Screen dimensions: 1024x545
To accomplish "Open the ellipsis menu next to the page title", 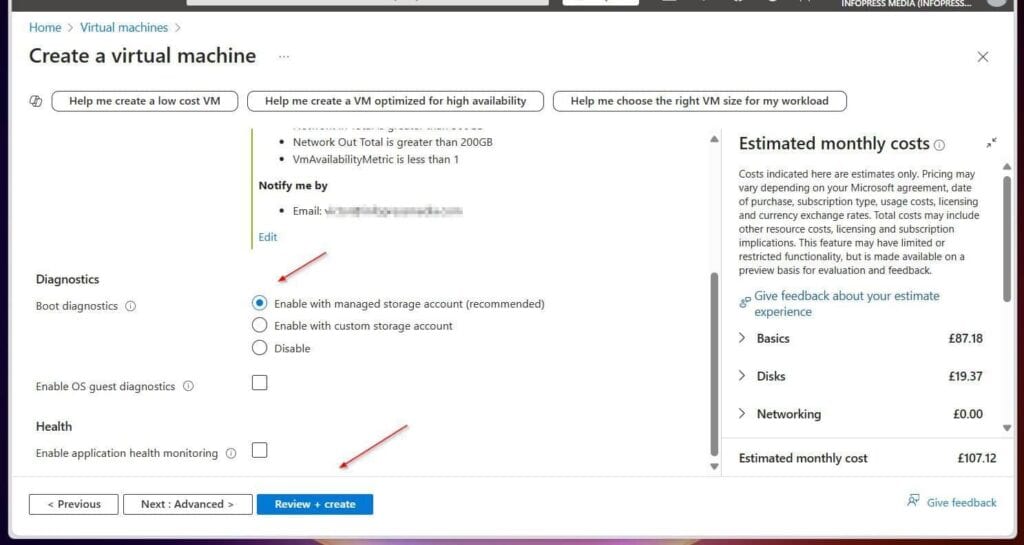I will click(x=283, y=57).
